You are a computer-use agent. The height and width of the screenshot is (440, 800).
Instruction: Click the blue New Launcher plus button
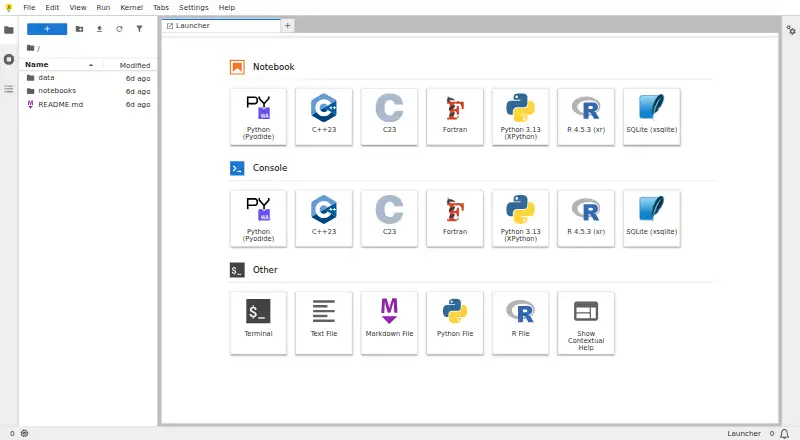tap(47, 29)
